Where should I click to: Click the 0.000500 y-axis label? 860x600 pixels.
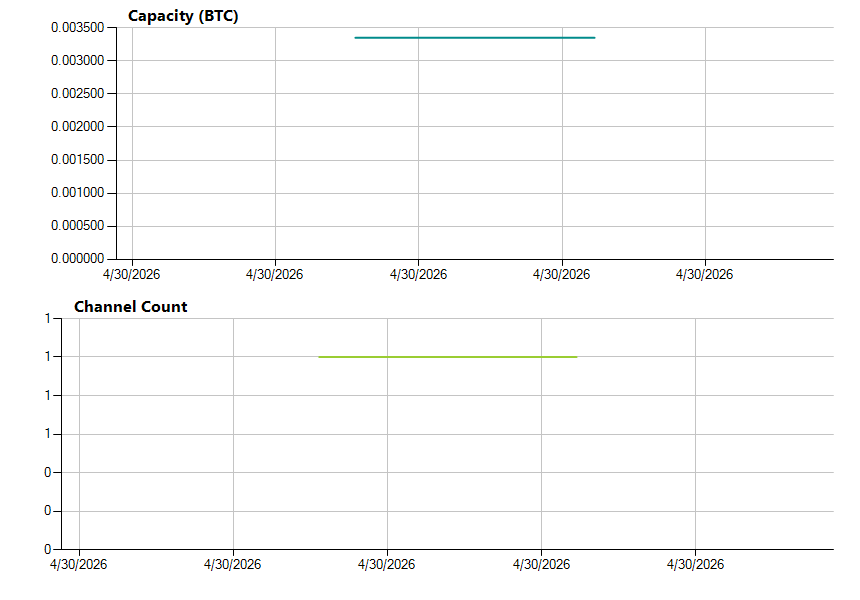tap(77, 225)
